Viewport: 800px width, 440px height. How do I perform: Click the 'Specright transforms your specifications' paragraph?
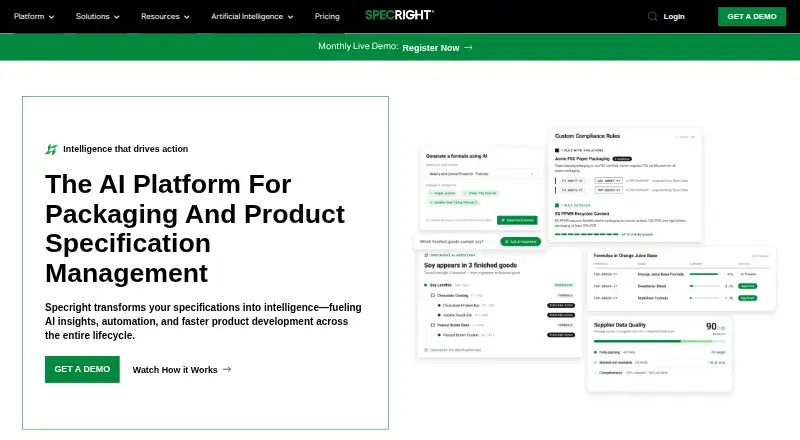click(203, 321)
